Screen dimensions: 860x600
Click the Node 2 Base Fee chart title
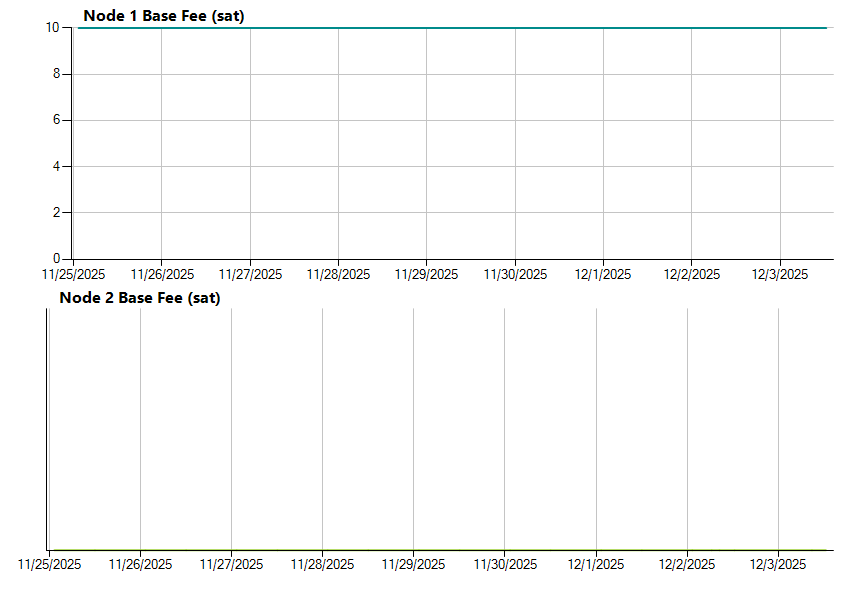(x=139, y=298)
